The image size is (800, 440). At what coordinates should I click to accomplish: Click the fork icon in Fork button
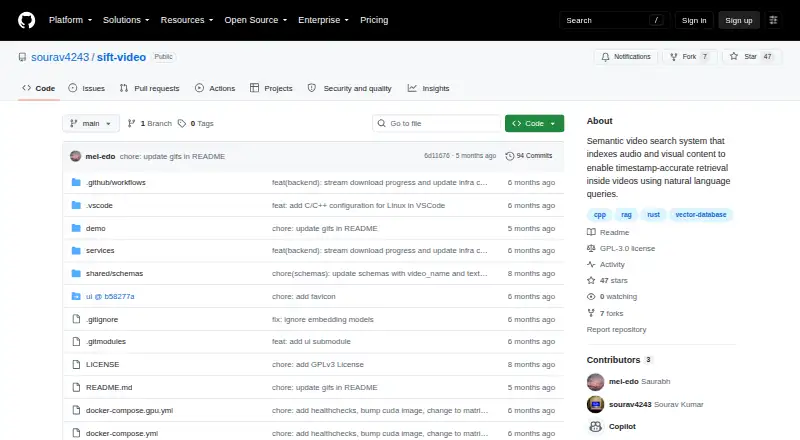point(673,57)
